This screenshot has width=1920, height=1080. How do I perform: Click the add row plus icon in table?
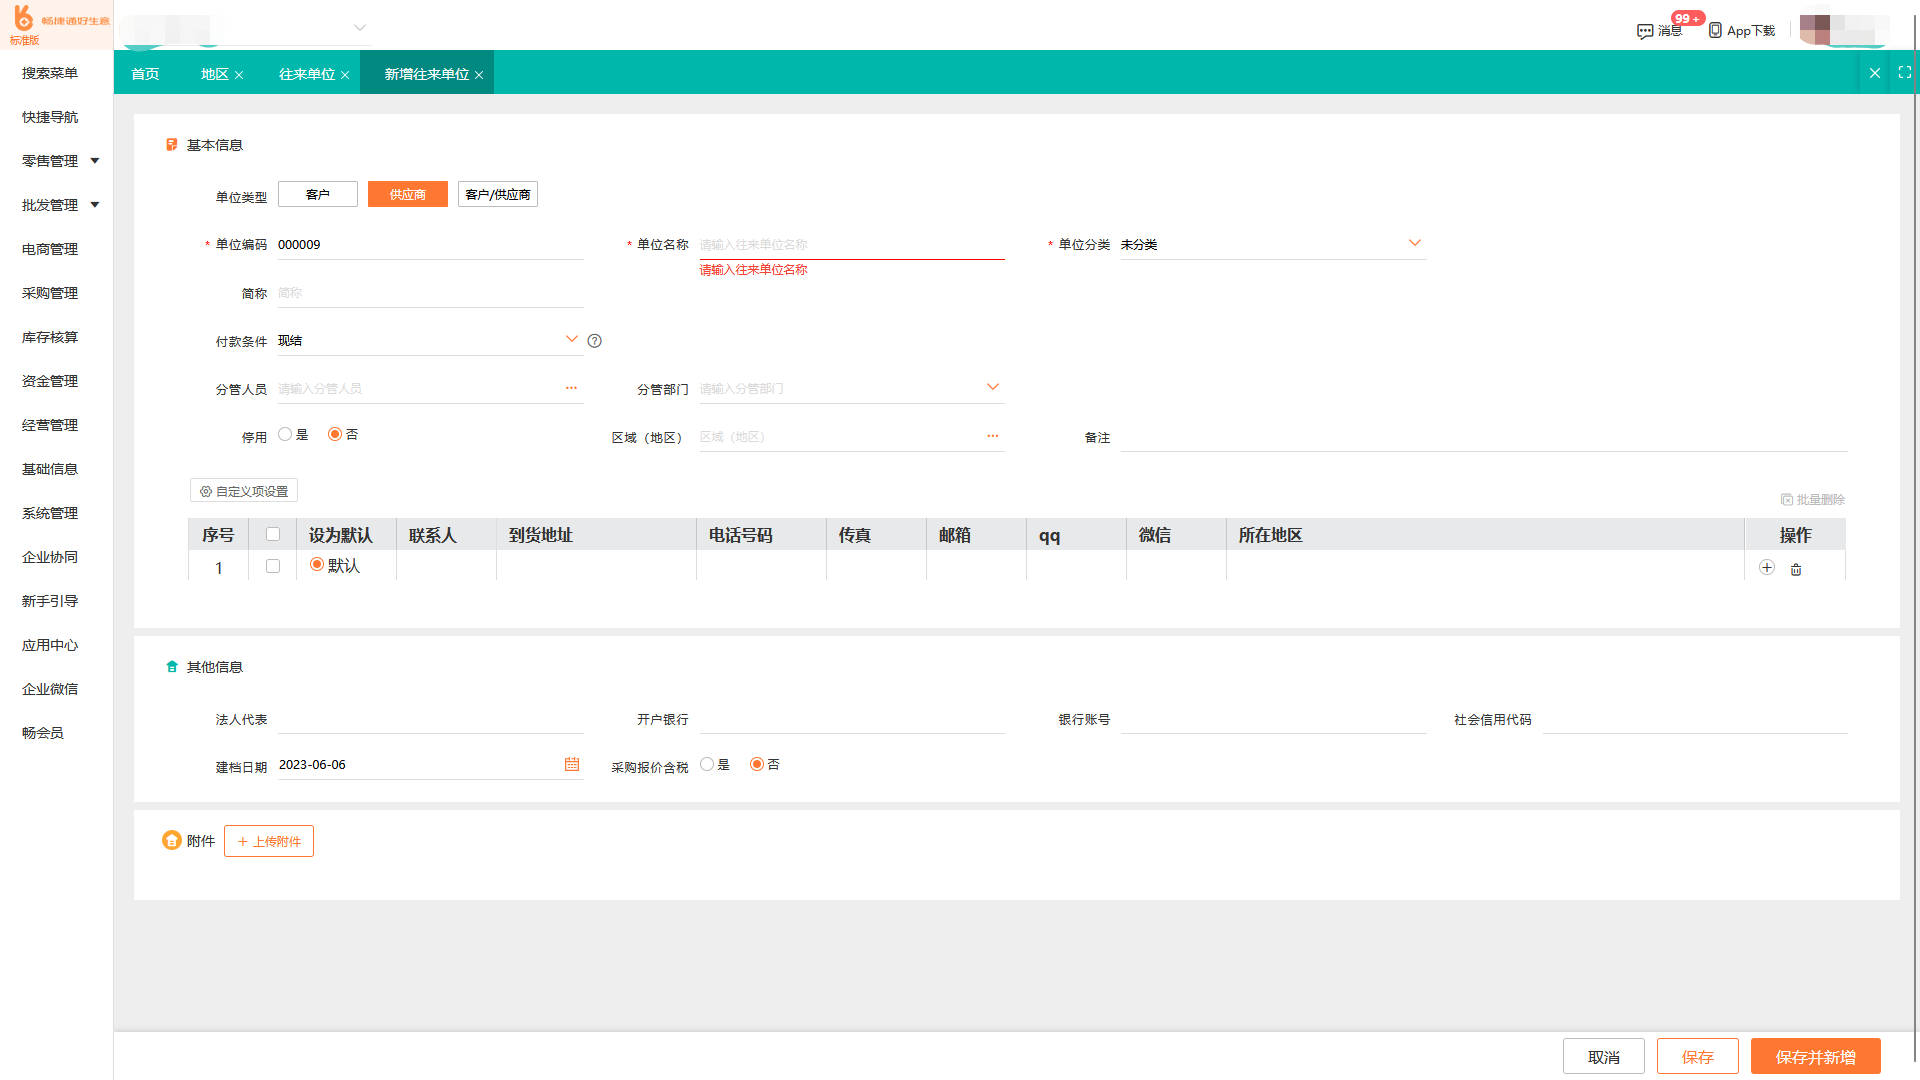point(1766,567)
